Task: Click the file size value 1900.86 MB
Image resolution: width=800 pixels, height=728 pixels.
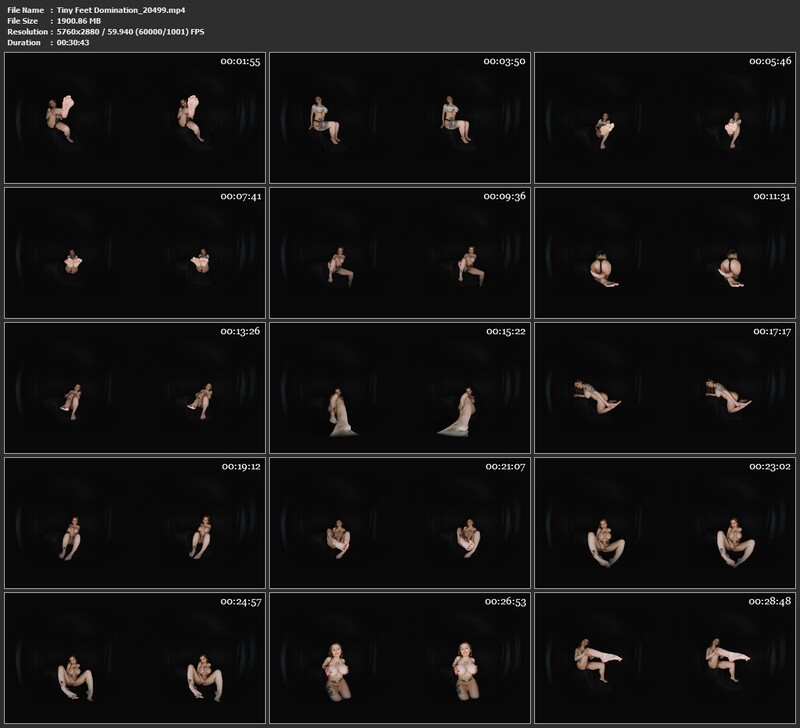Action: (79, 21)
